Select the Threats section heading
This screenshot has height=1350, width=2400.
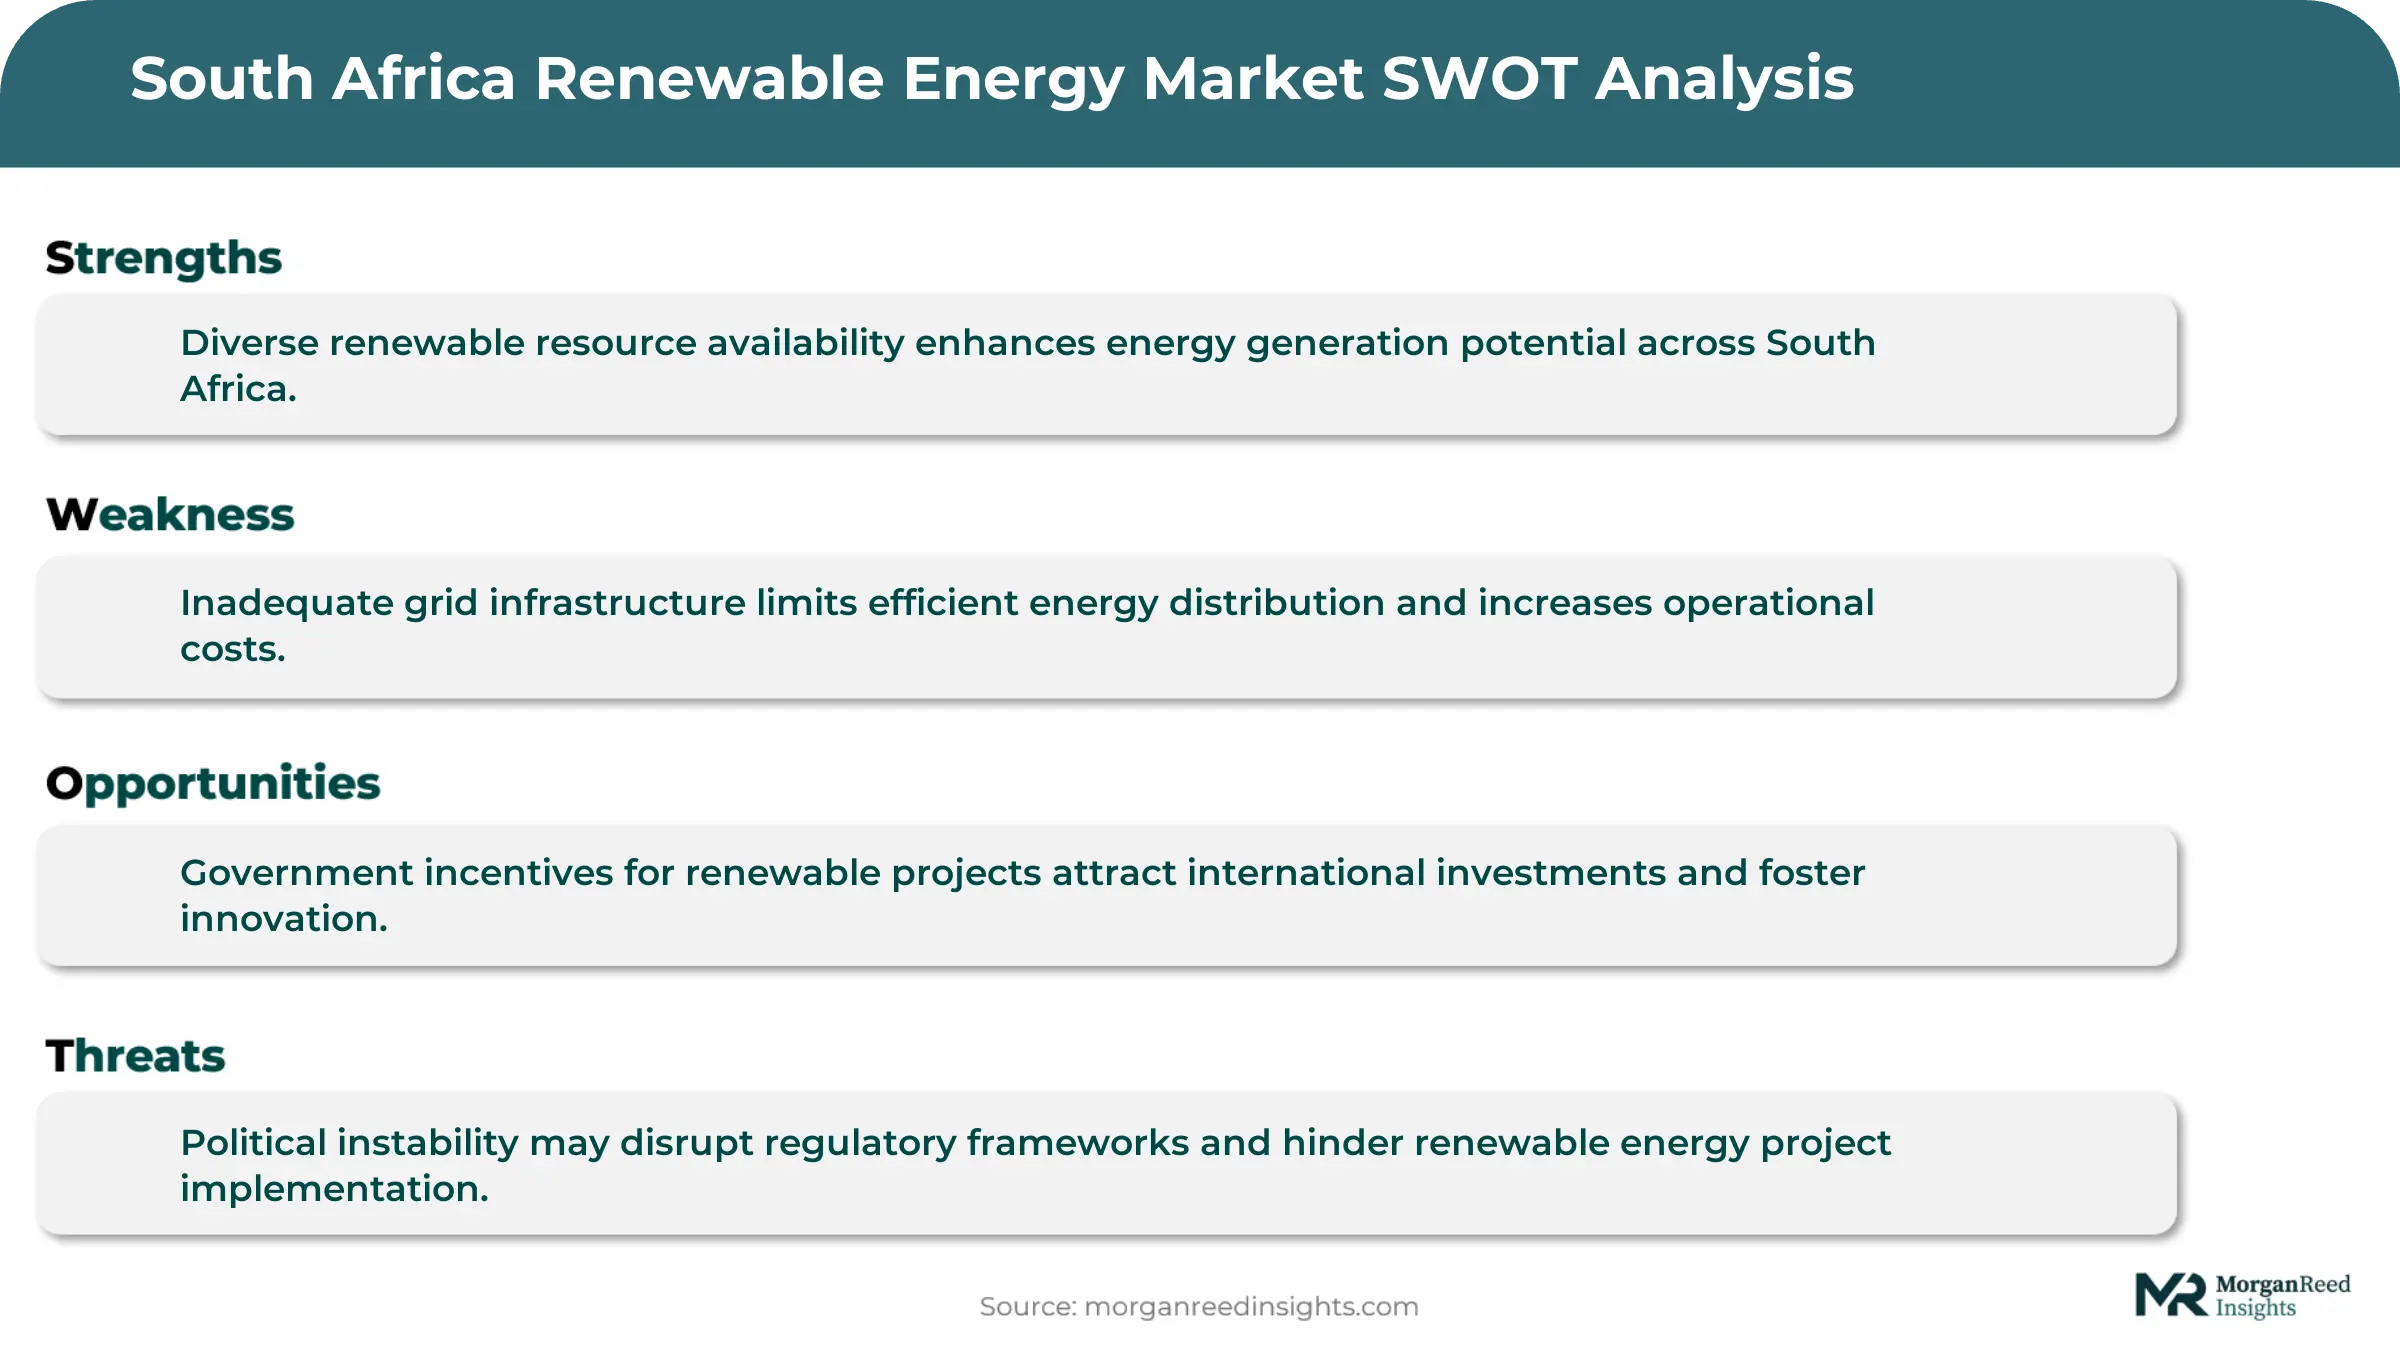135,1055
